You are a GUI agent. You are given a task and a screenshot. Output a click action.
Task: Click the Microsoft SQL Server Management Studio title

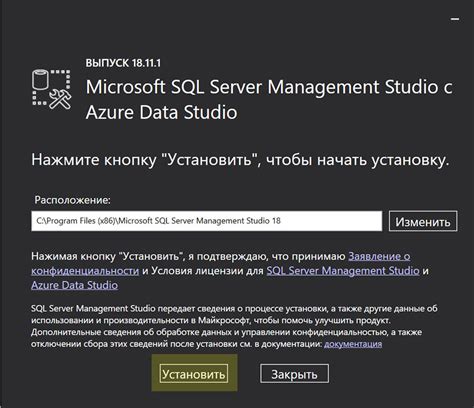269,99
